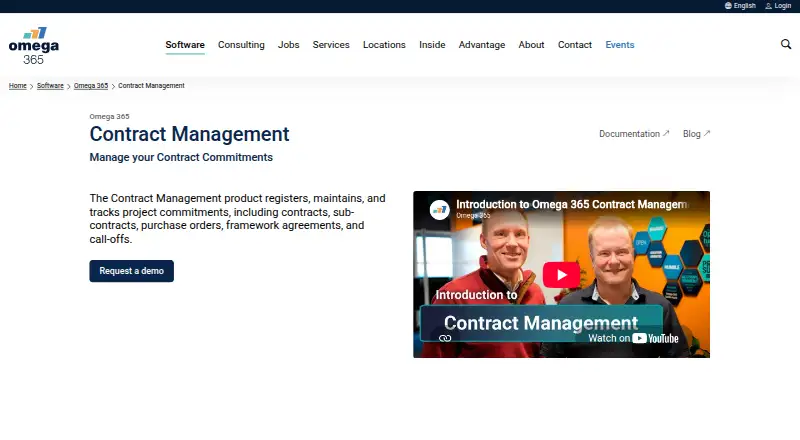This screenshot has width=800, height=440.
Task: Click Manage your Contract Commitments subtitle
Action: pyautogui.click(x=181, y=157)
